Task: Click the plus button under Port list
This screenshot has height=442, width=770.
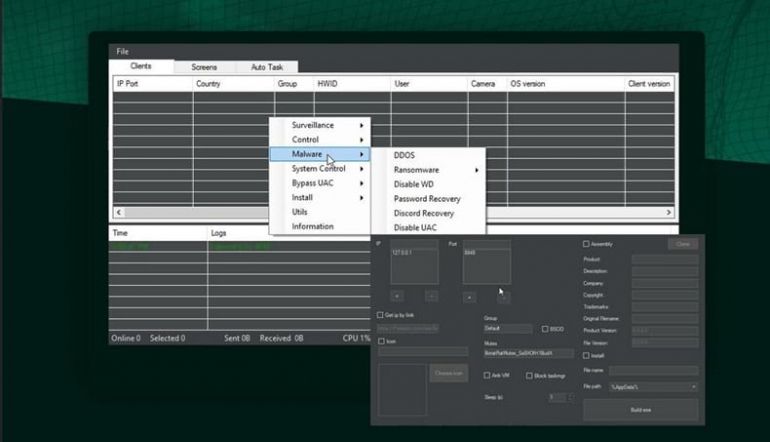Action: click(470, 296)
